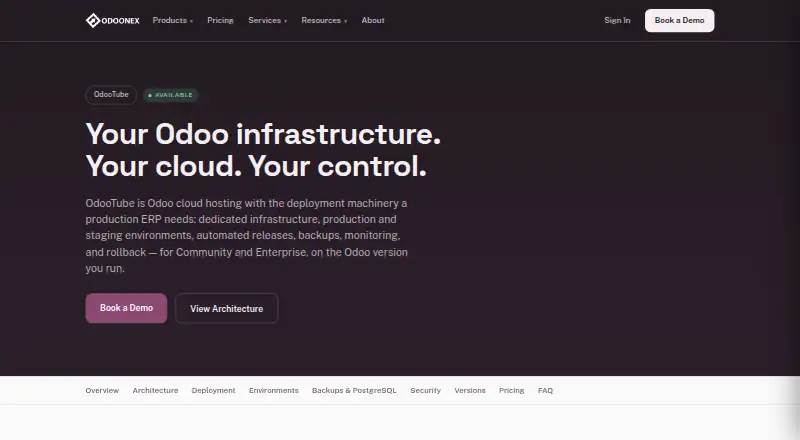The width and height of the screenshot is (800, 440).
Task: Jump to Pricing in the section nav
Action: point(512,390)
